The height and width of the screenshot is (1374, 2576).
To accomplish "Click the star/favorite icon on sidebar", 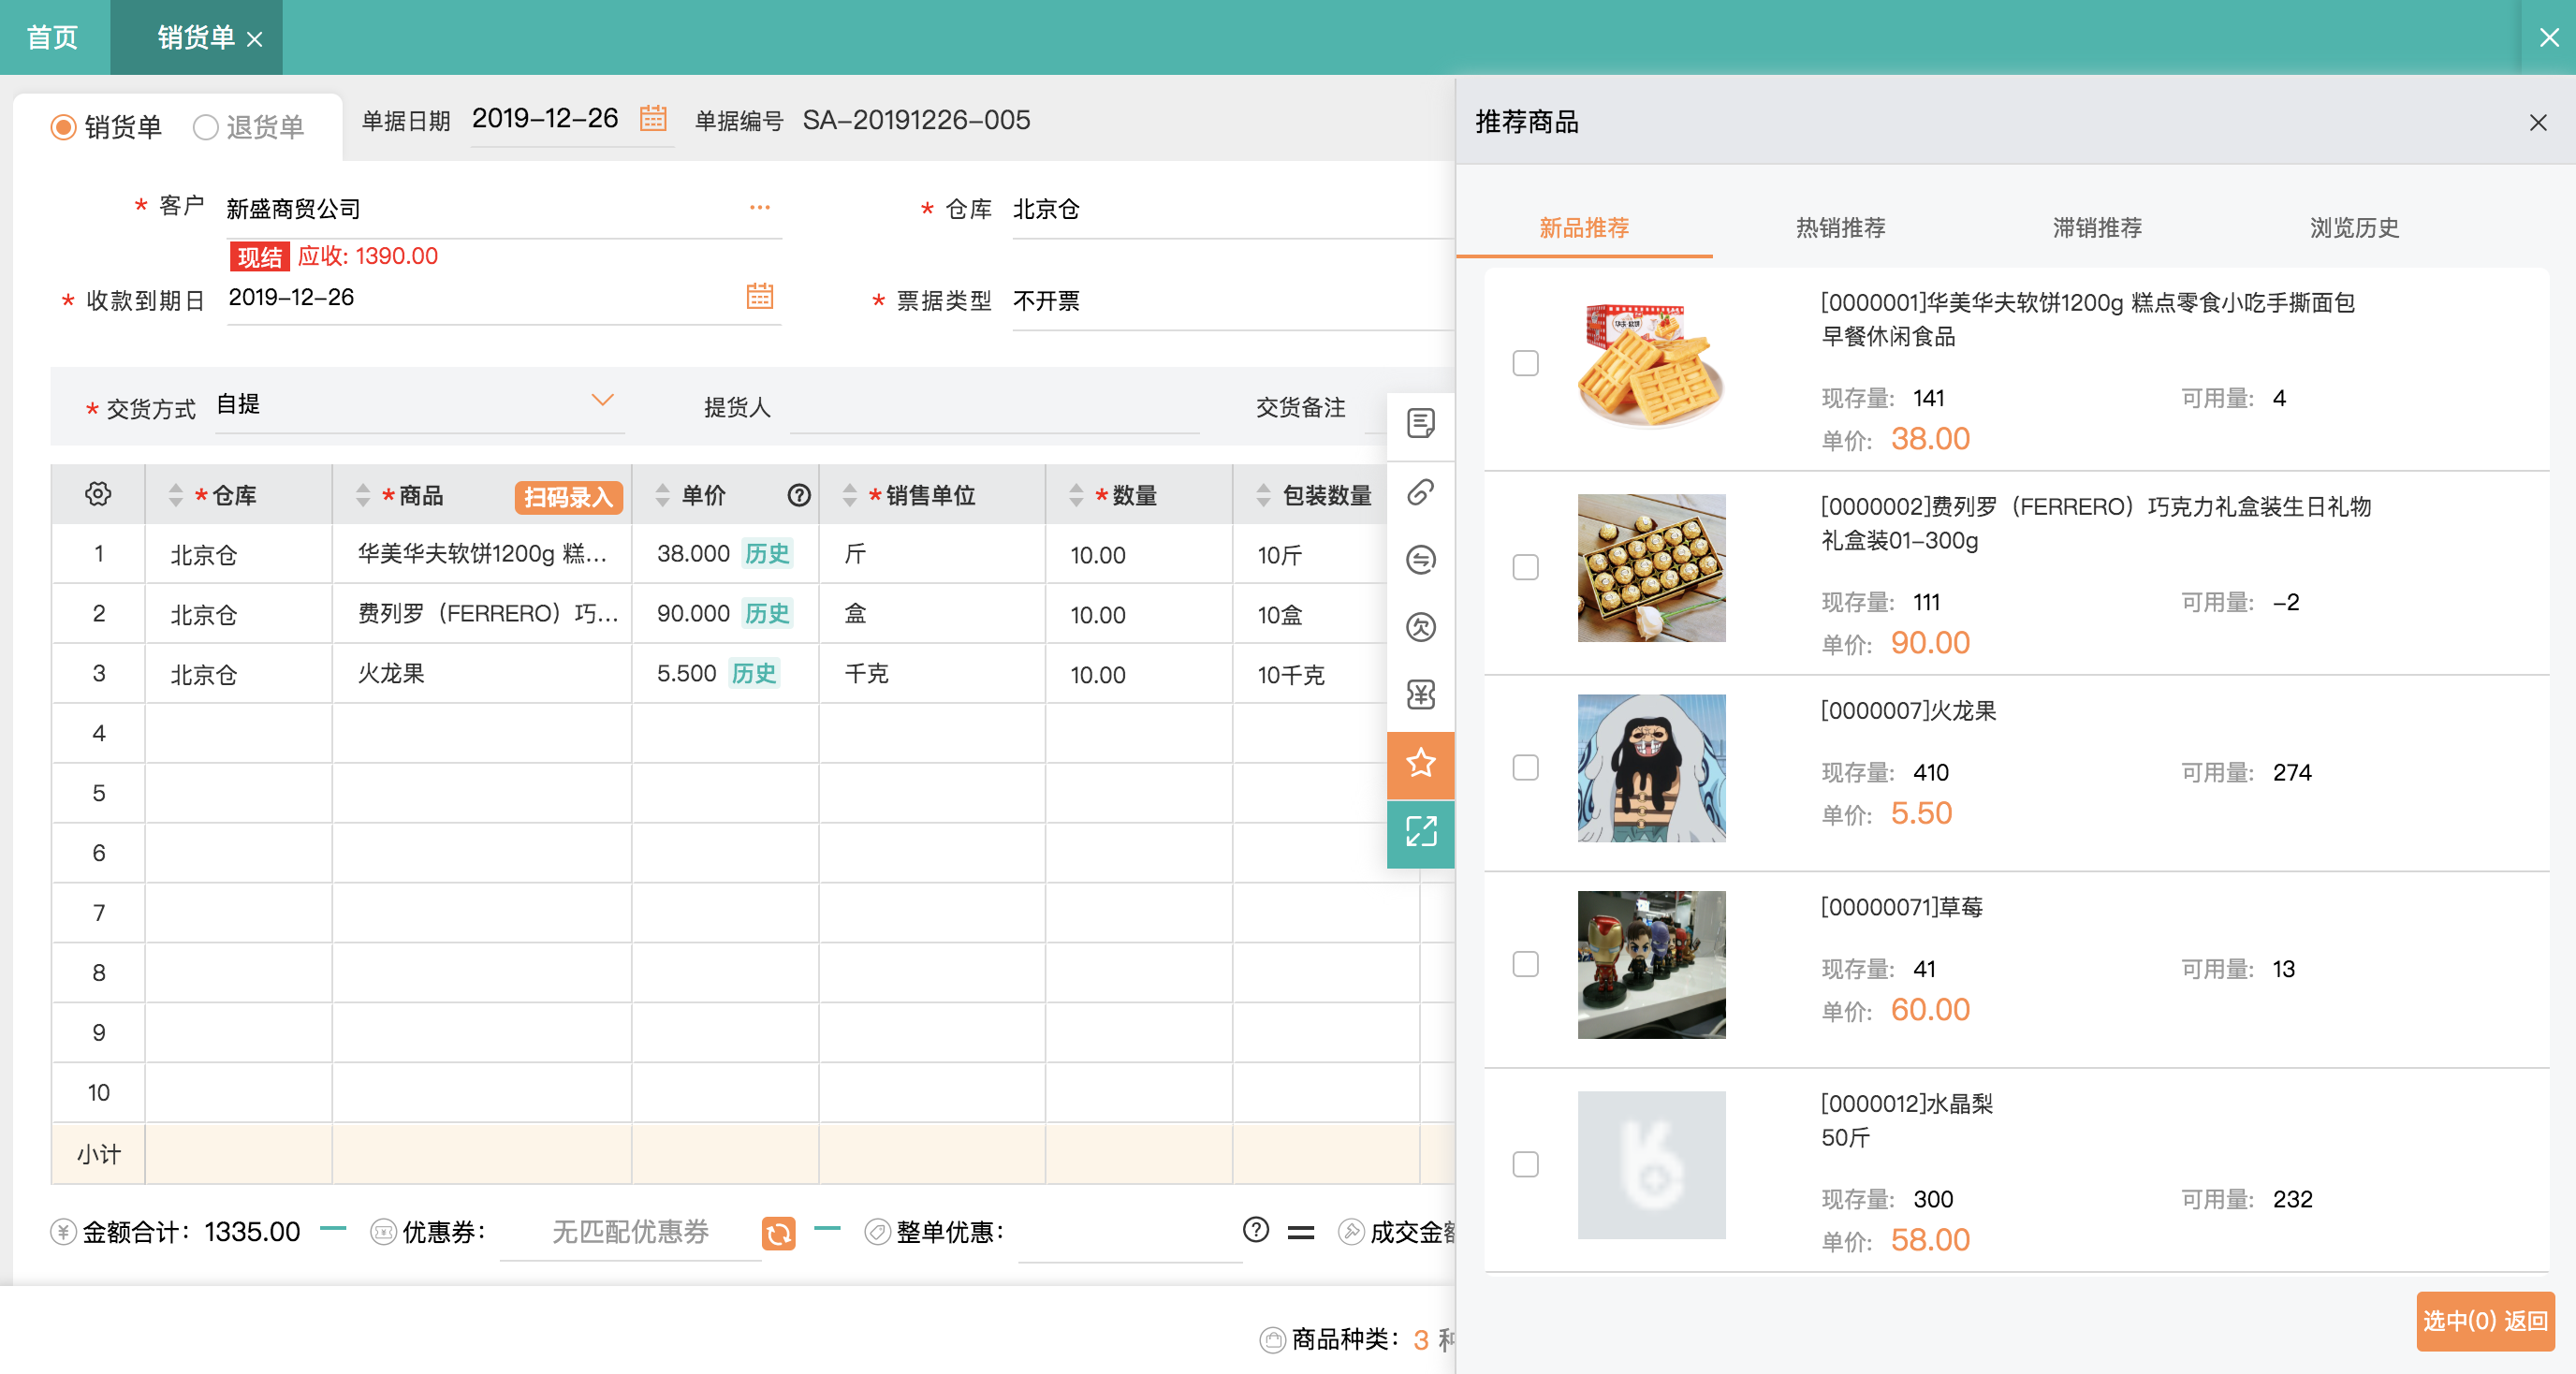I will point(1425,763).
